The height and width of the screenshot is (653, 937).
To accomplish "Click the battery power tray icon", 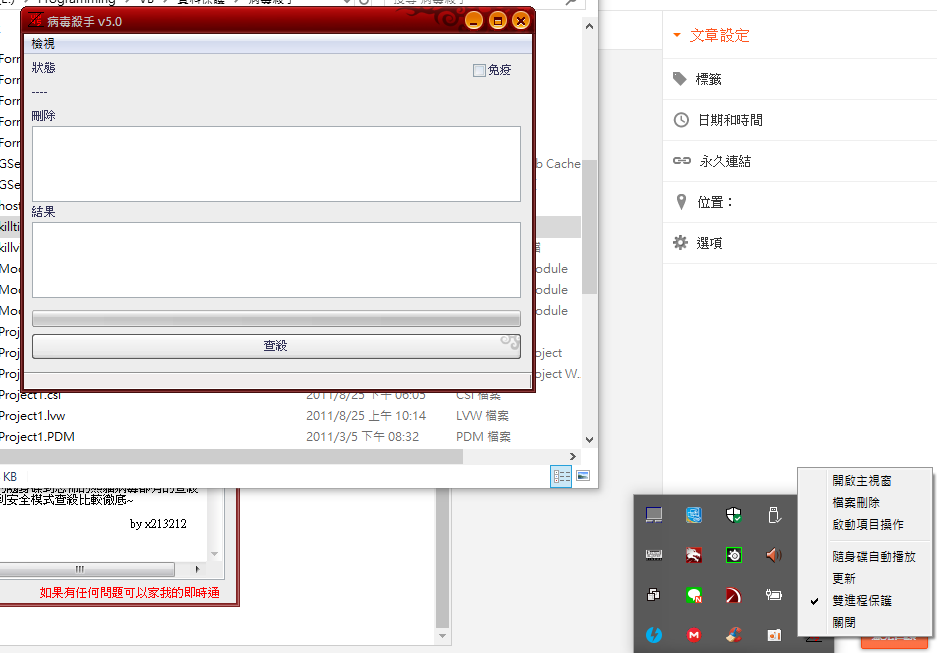I will (x=773, y=595).
